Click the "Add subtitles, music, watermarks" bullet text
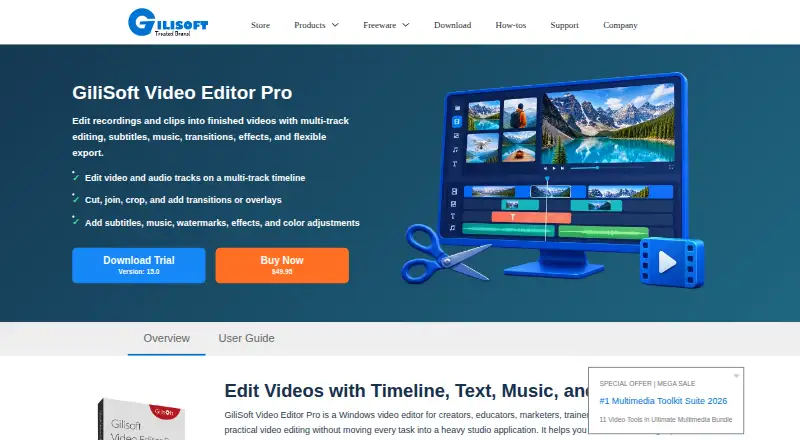Viewport: 800px width, 440px height. tap(222, 223)
